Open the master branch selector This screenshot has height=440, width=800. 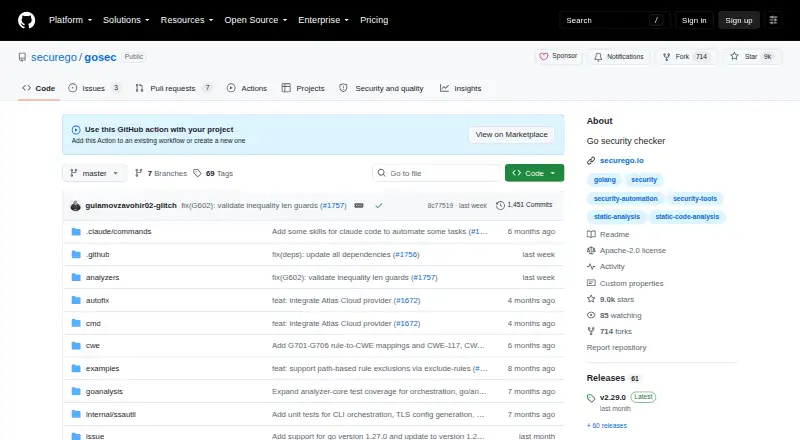tap(94, 174)
